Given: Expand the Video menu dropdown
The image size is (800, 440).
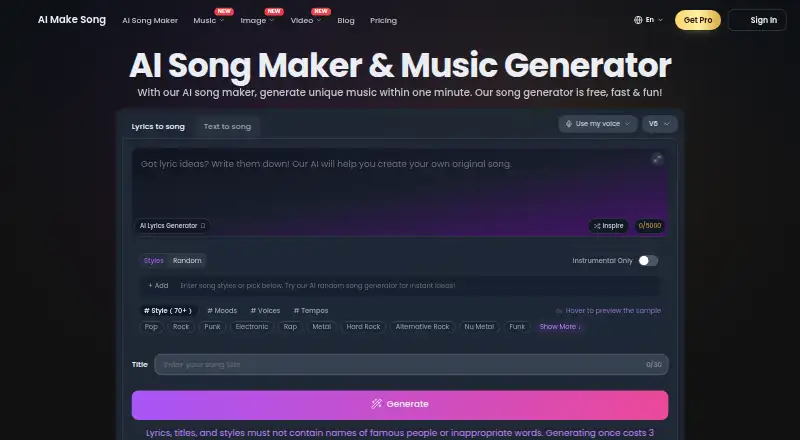Looking at the screenshot, I should [306, 20].
